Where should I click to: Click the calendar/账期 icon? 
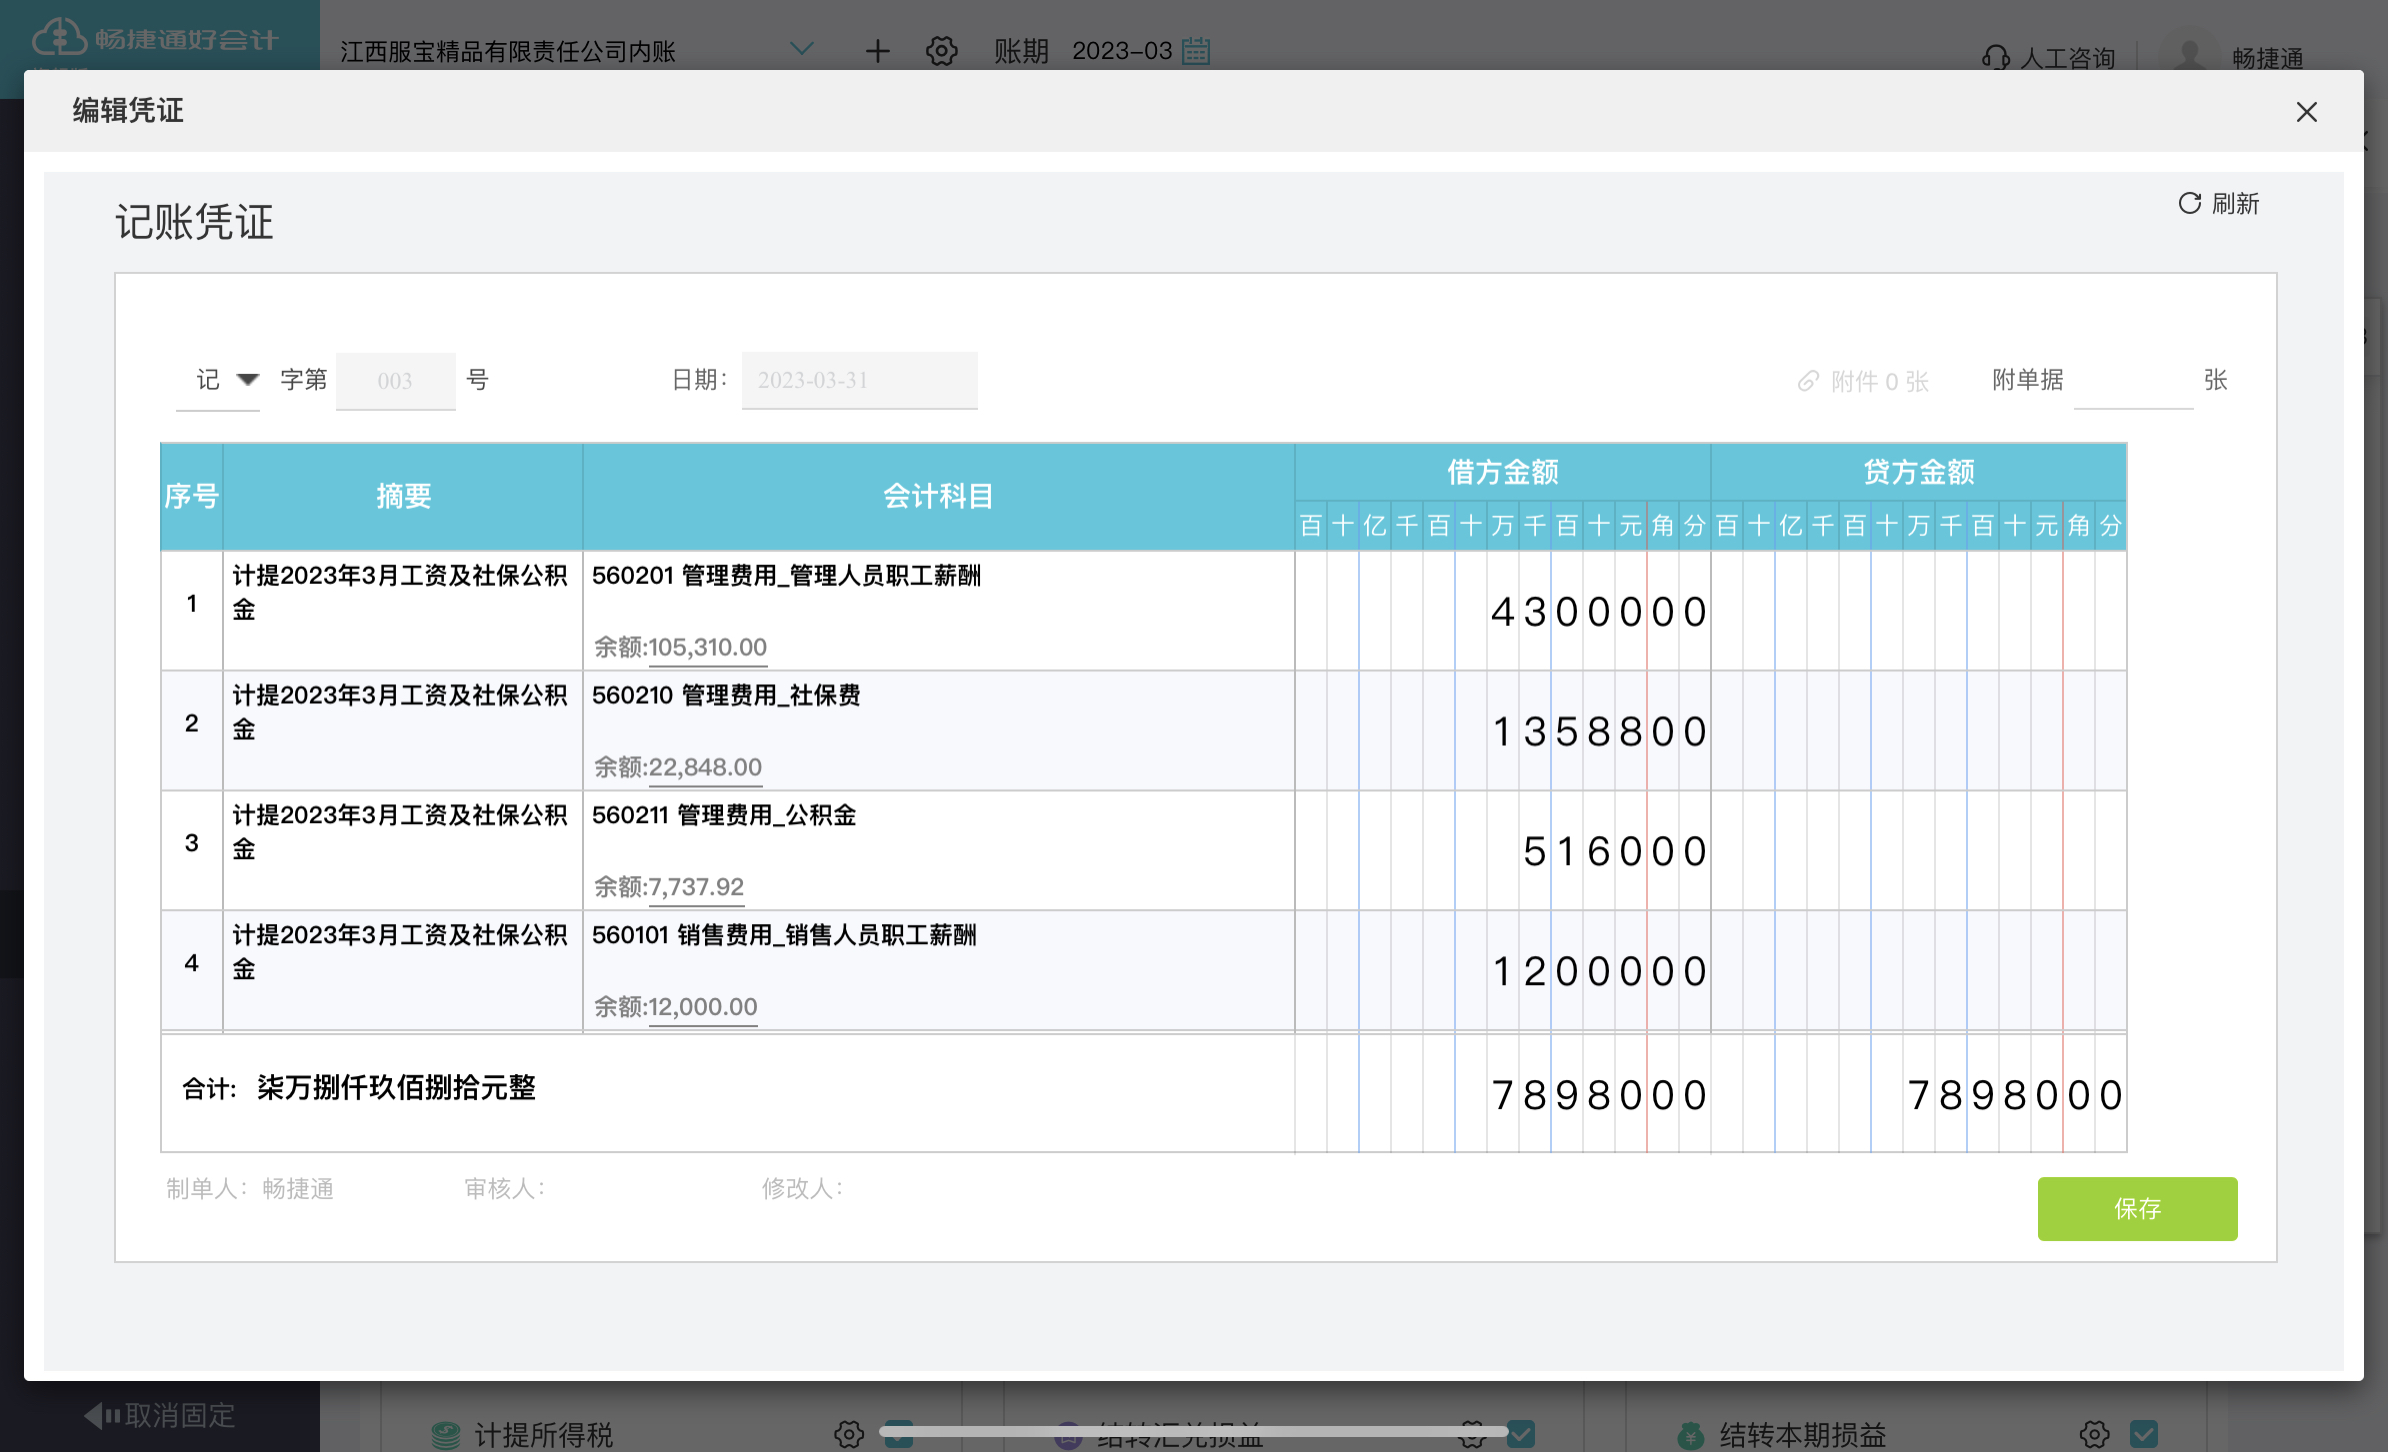1199,51
